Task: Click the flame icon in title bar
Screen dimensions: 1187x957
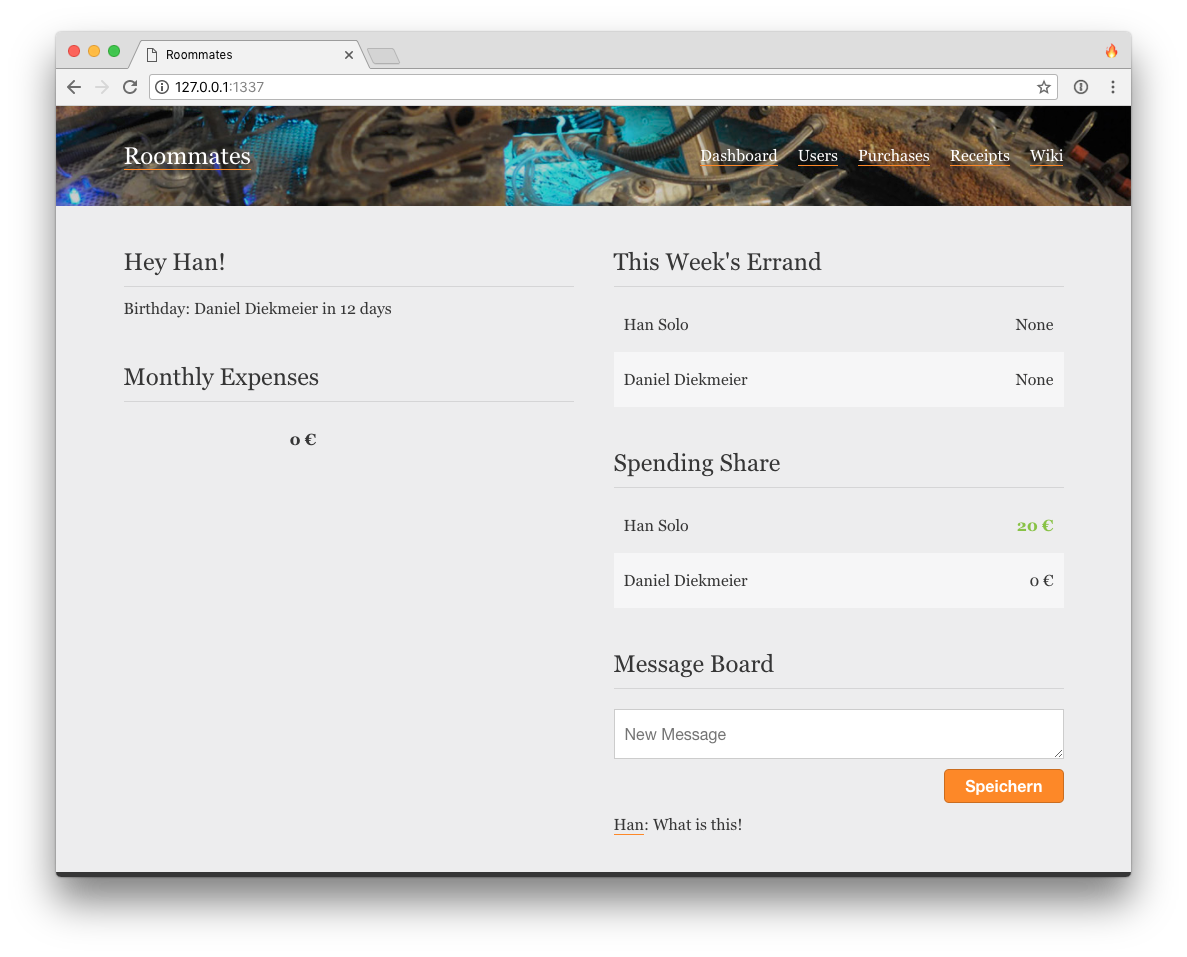Action: coord(1111,52)
